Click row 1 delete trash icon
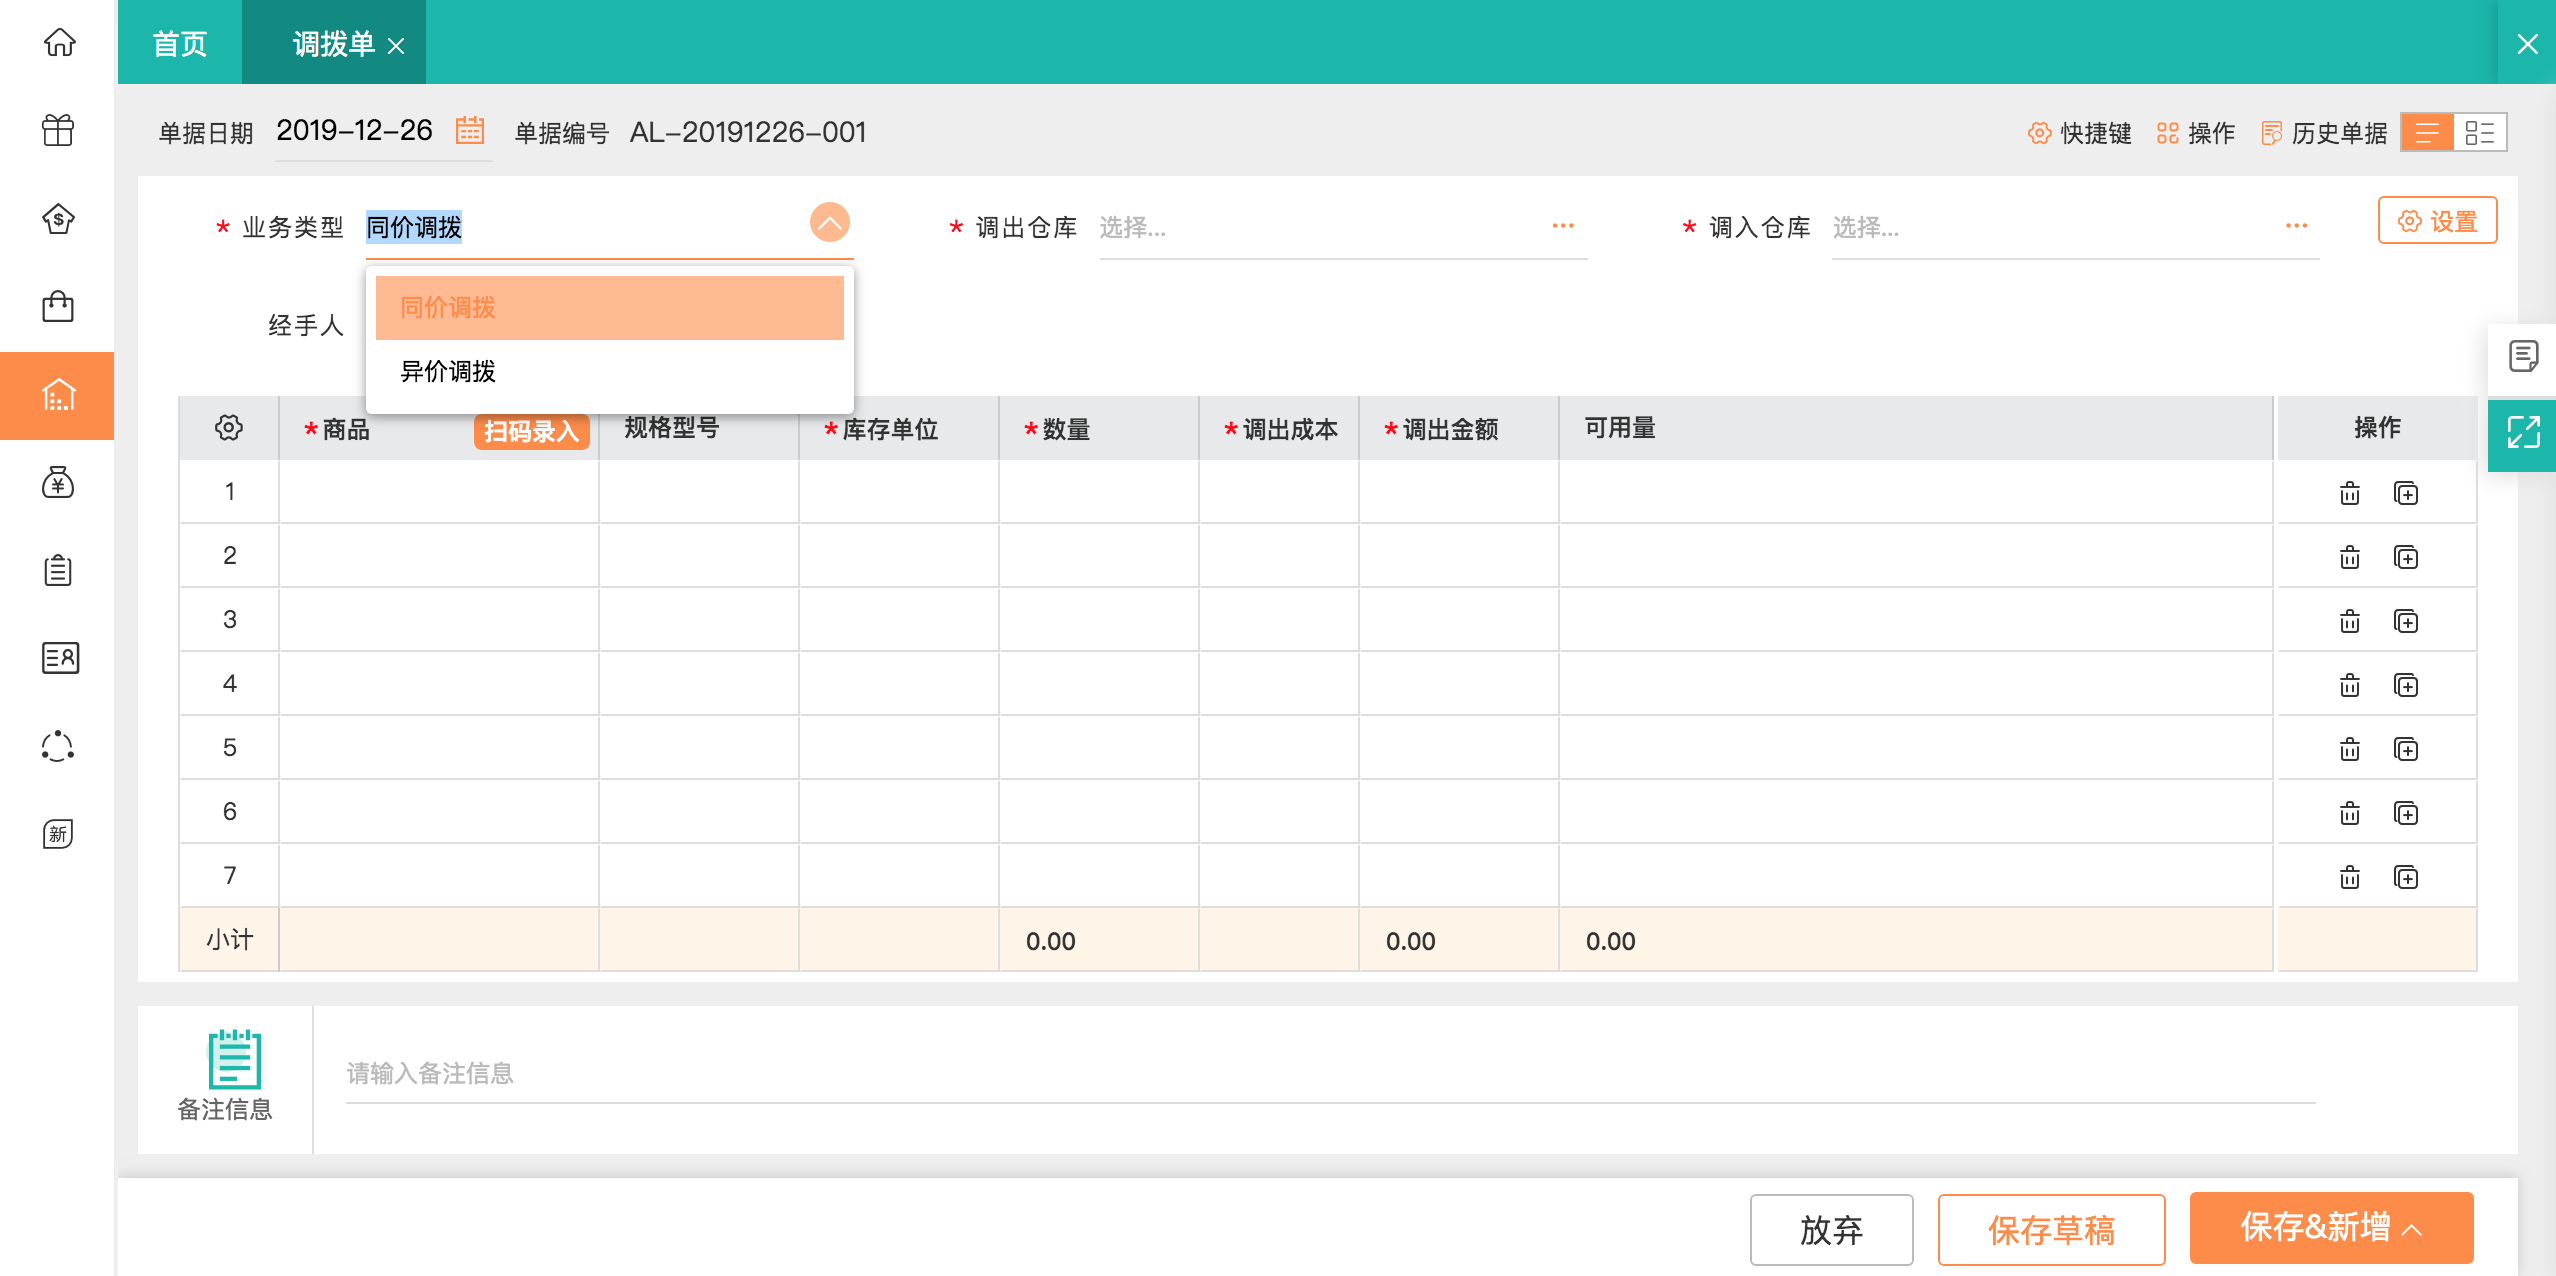 [x=2349, y=492]
